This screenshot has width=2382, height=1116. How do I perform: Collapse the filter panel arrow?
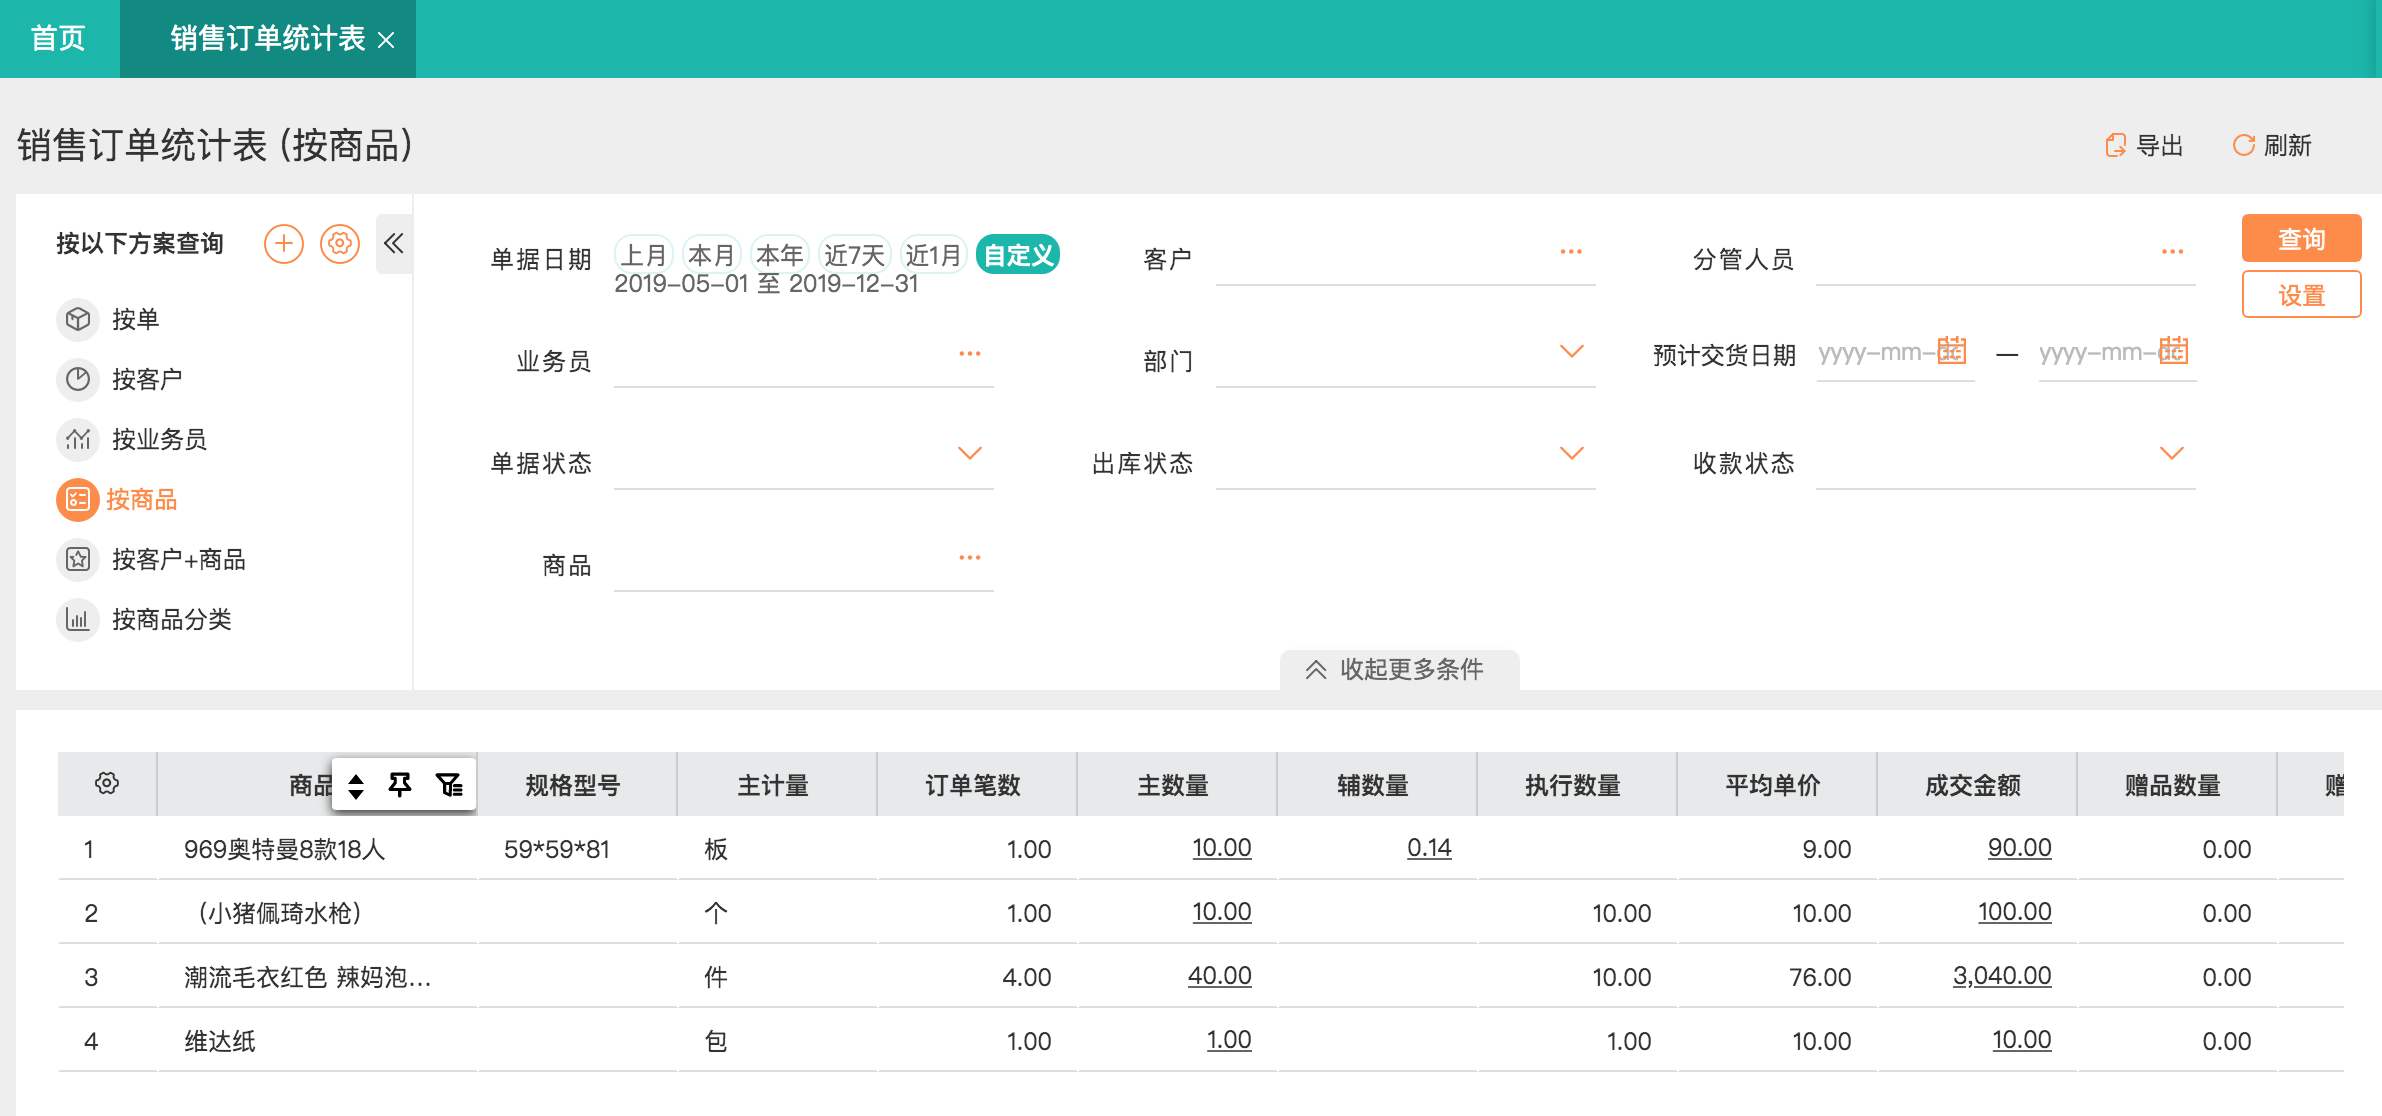coord(393,246)
